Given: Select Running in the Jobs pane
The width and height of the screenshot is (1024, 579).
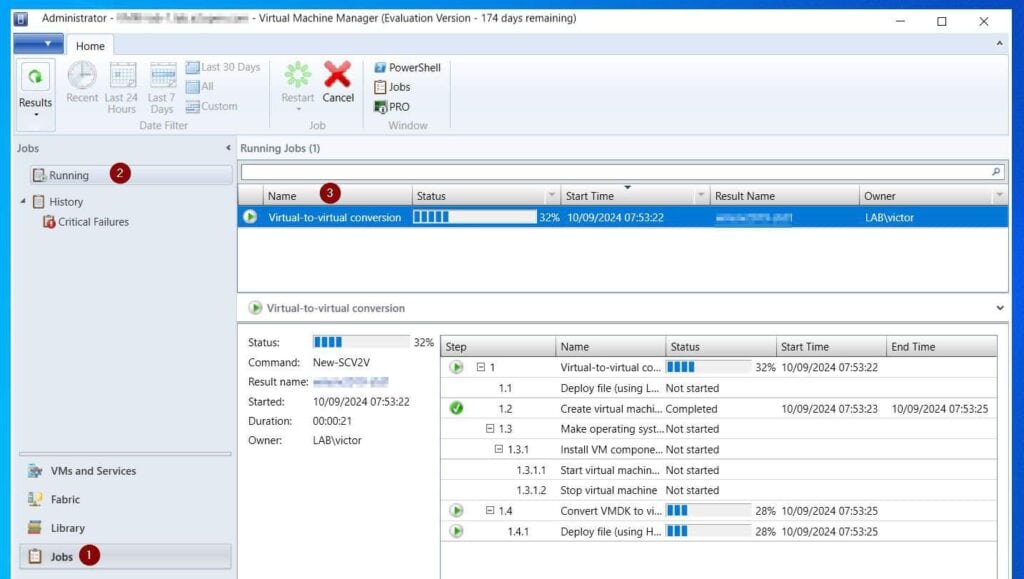Looking at the screenshot, I should 69,175.
